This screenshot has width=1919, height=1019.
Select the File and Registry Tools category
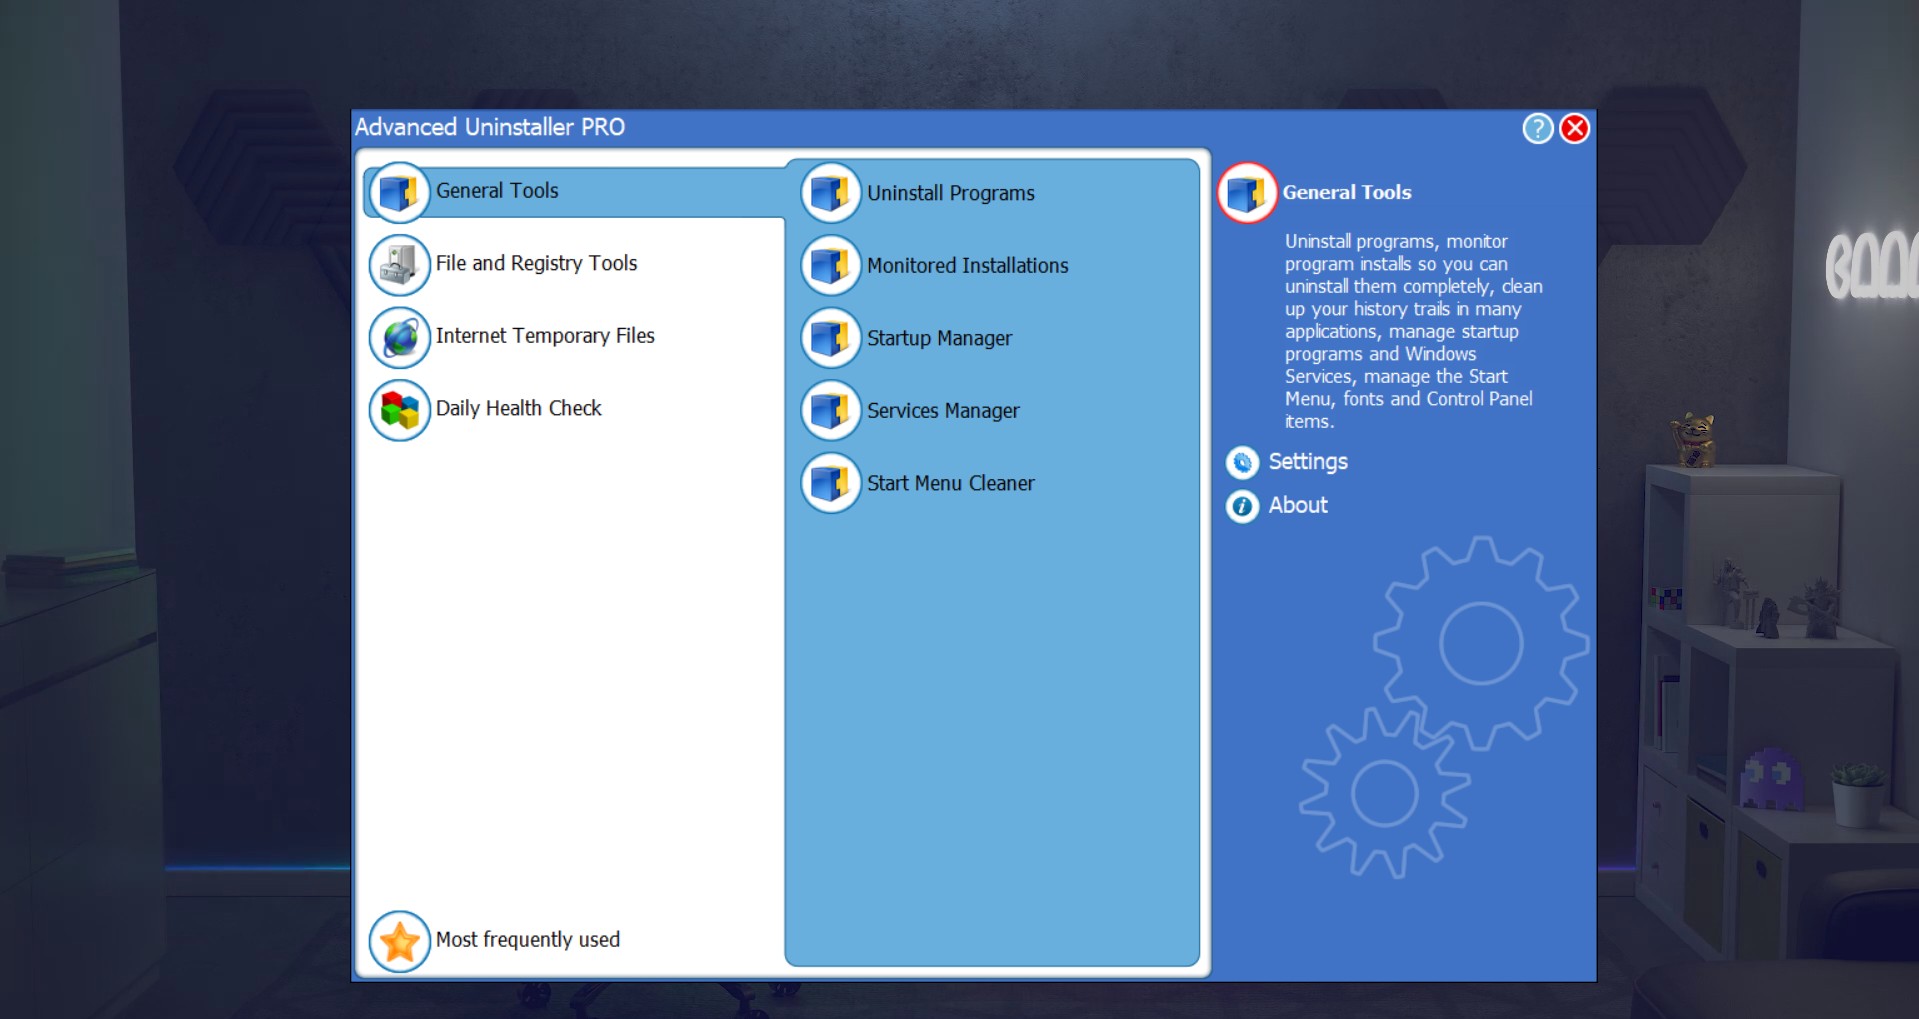click(536, 264)
